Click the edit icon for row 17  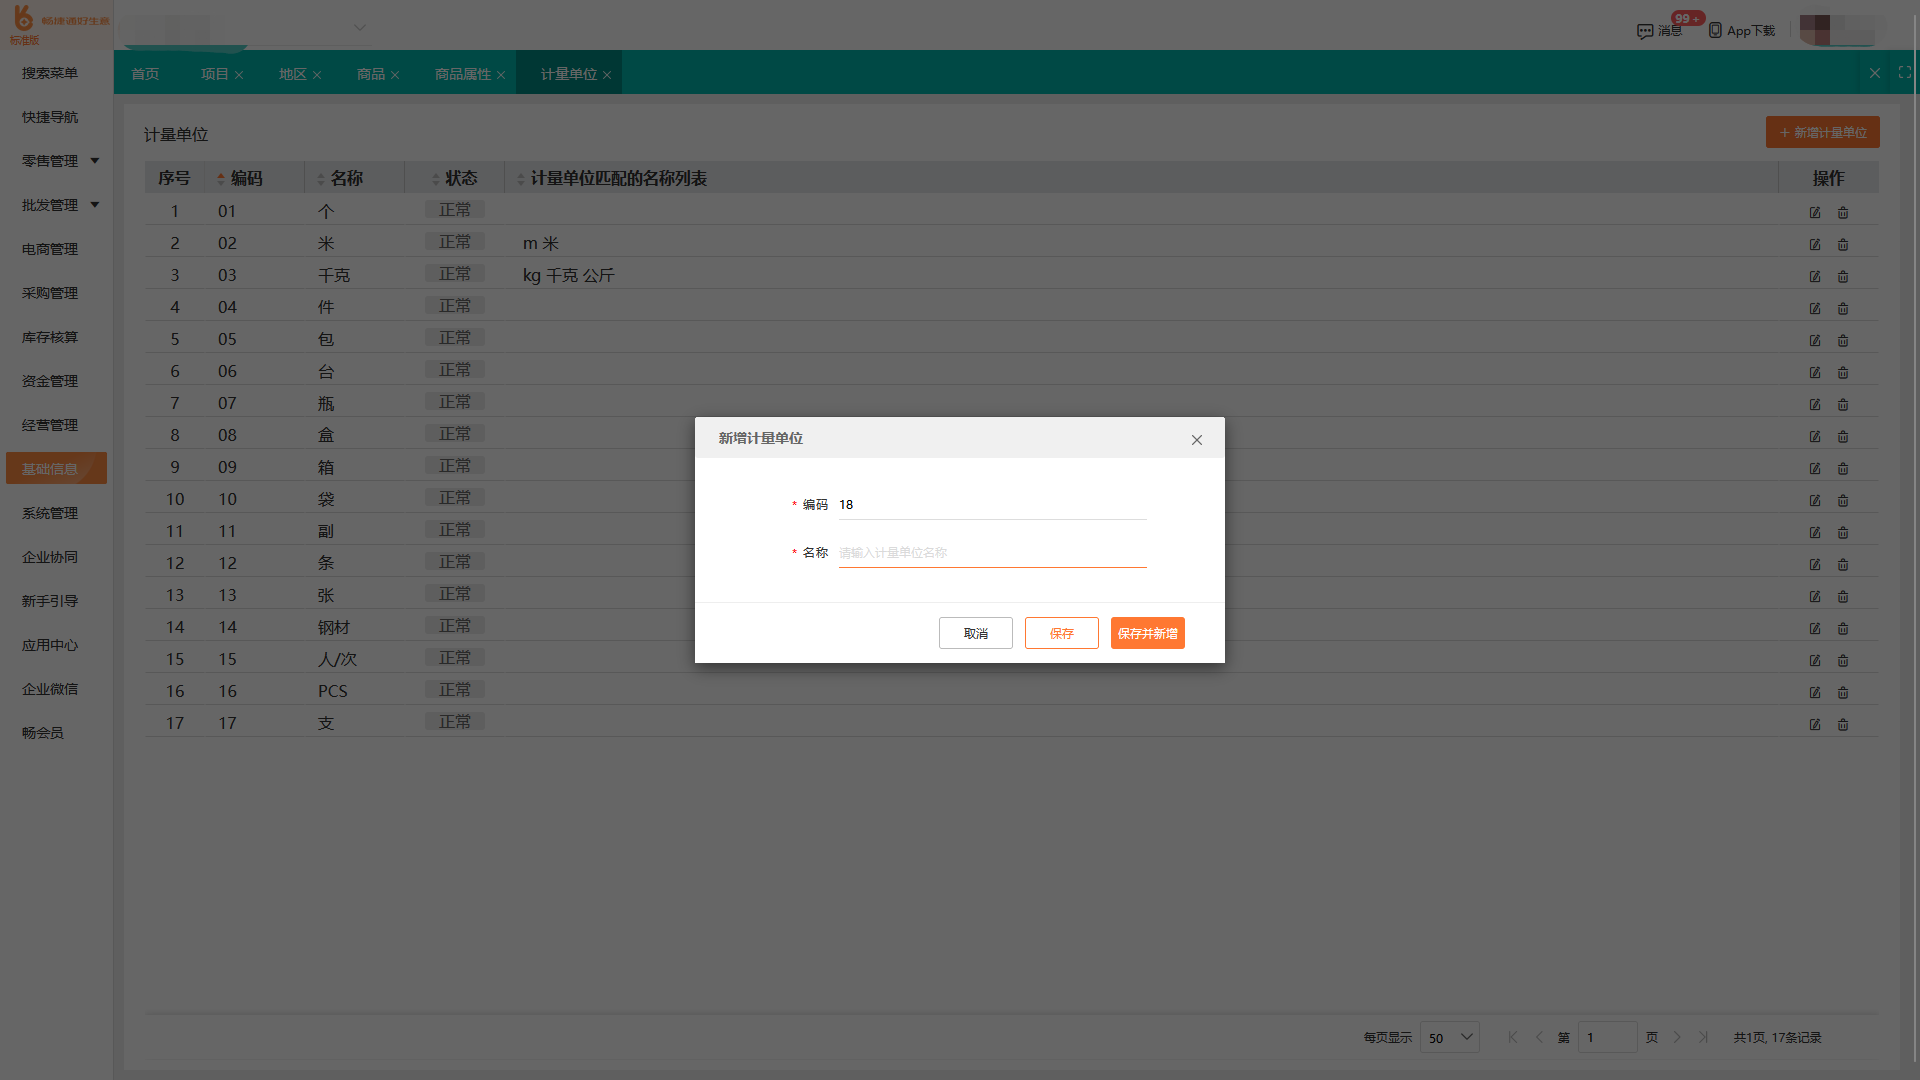click(x=1815, y=723)
